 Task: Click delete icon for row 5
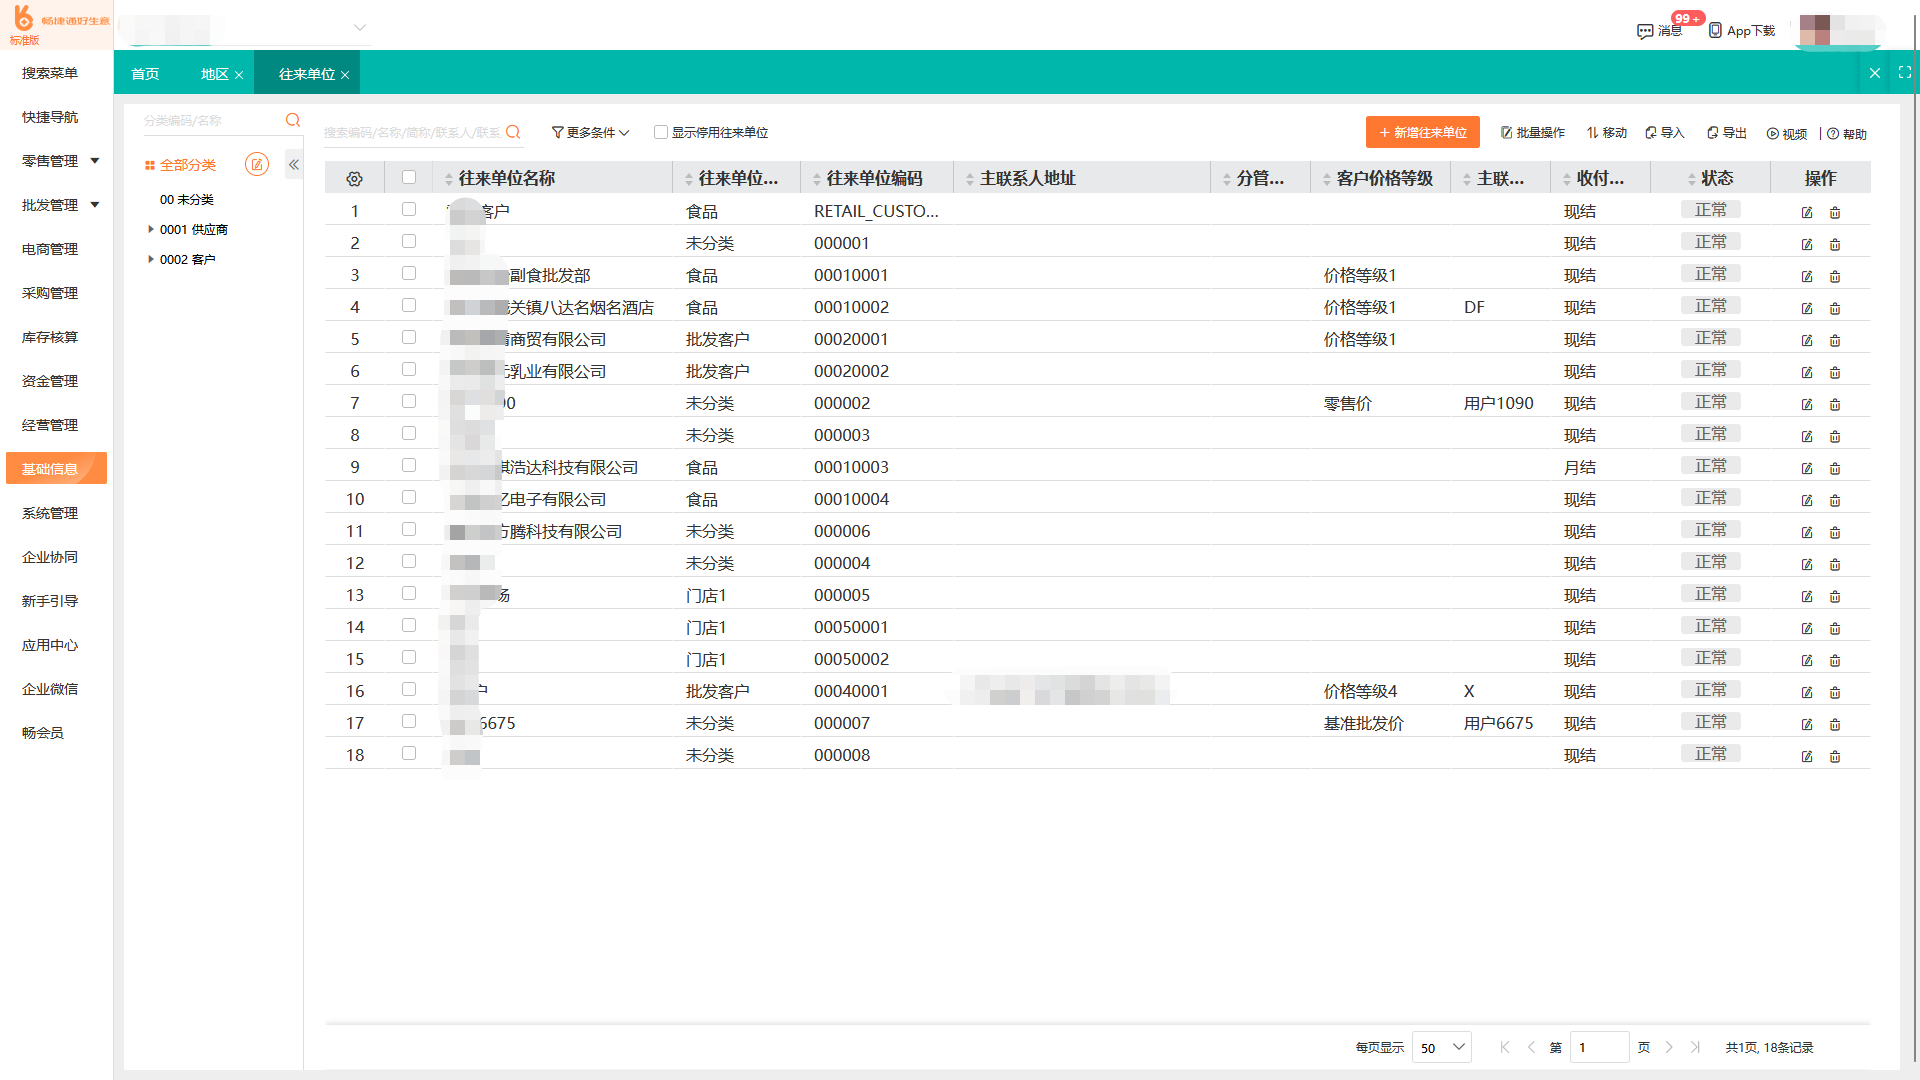(x=1836, y=340)
